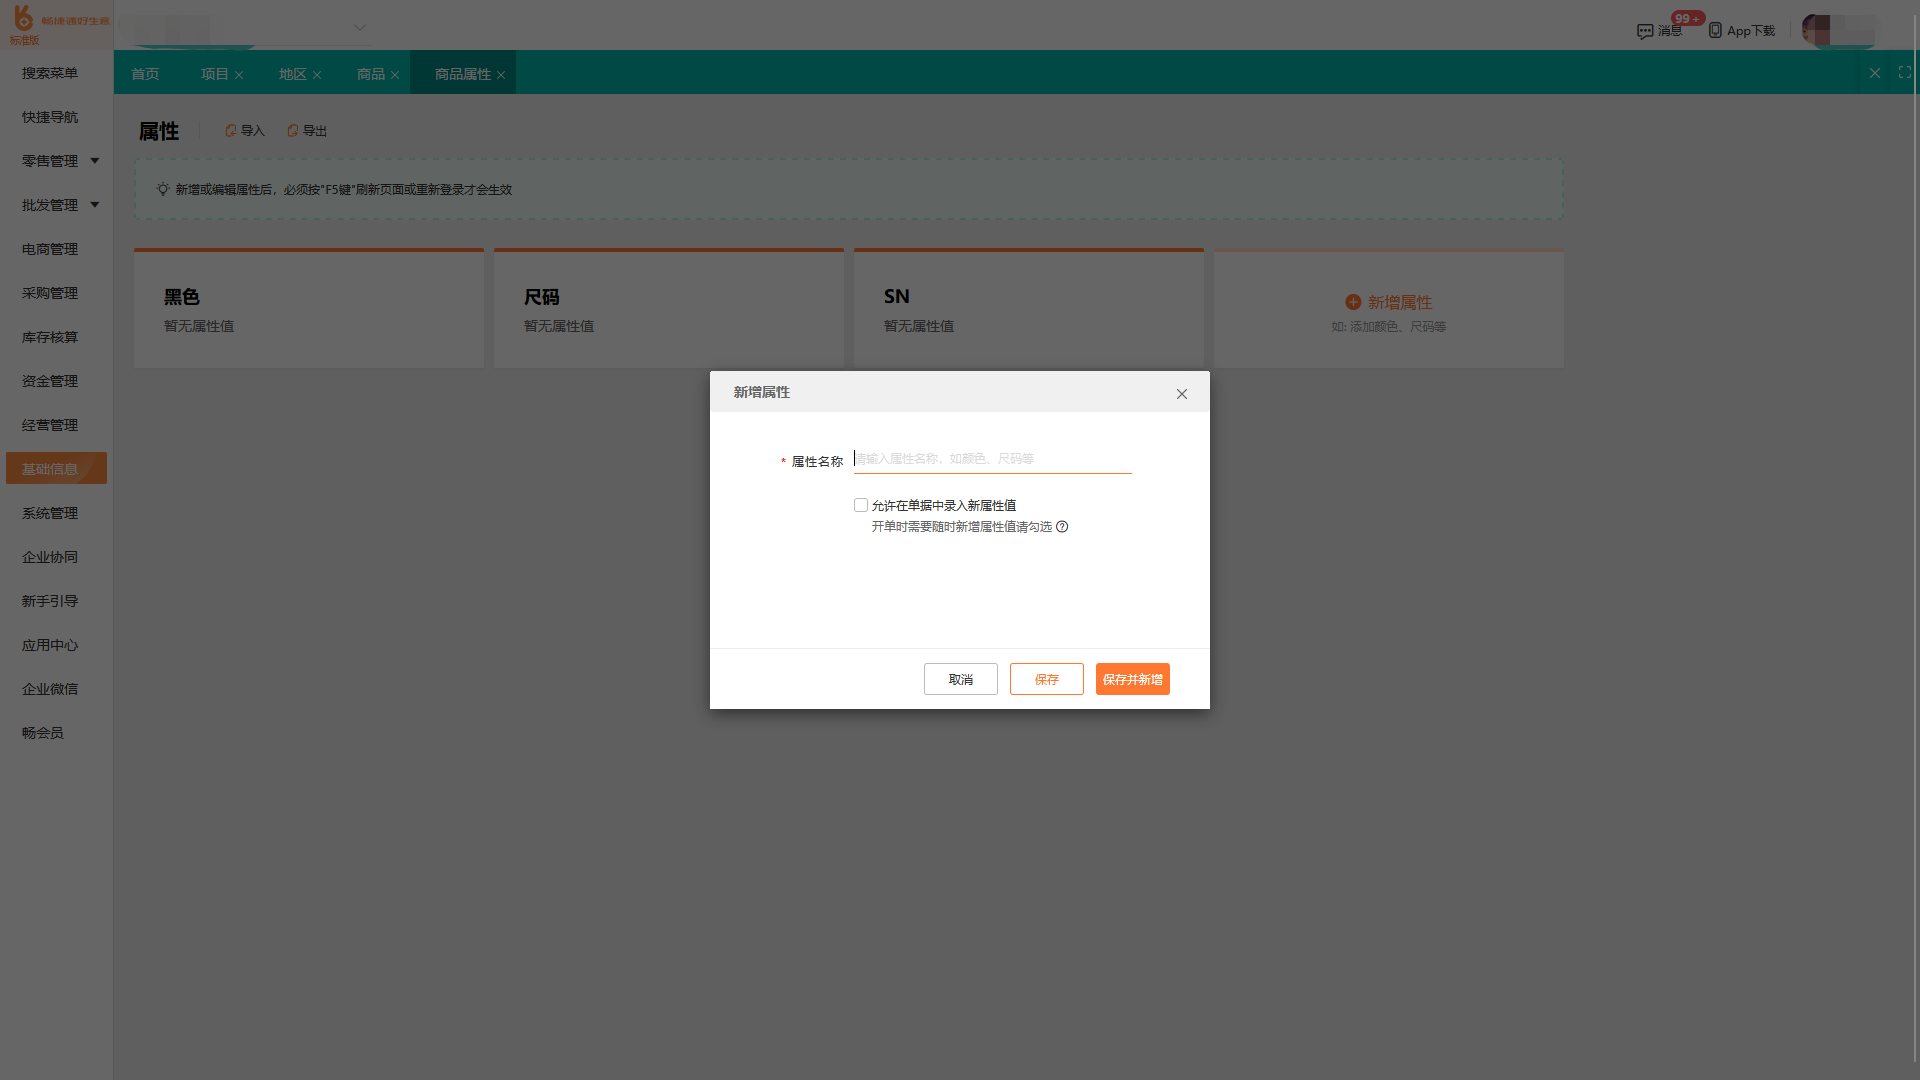Click the warning/tip icon in dialog
1920x1080 pixels.
click(1062, 526)
